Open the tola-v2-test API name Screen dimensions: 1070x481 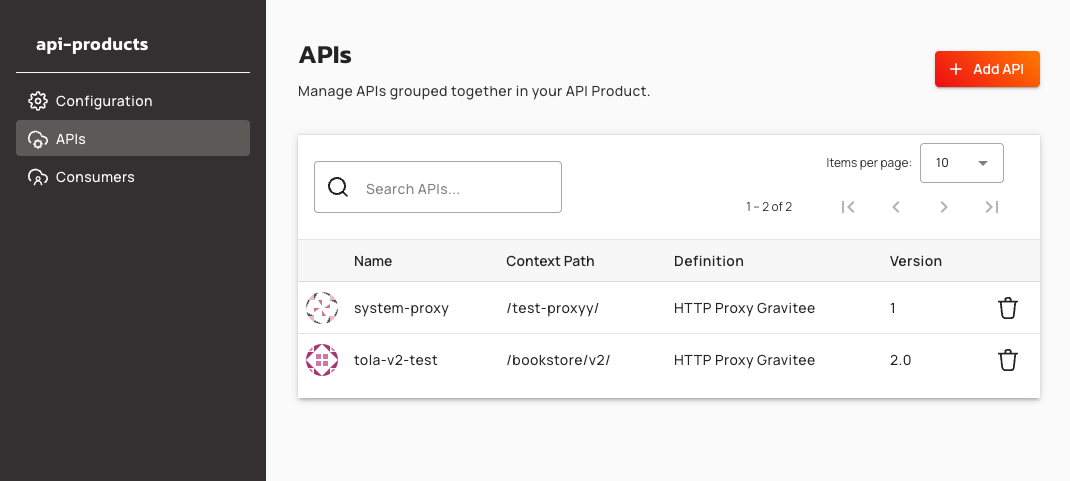coord(396,360)
